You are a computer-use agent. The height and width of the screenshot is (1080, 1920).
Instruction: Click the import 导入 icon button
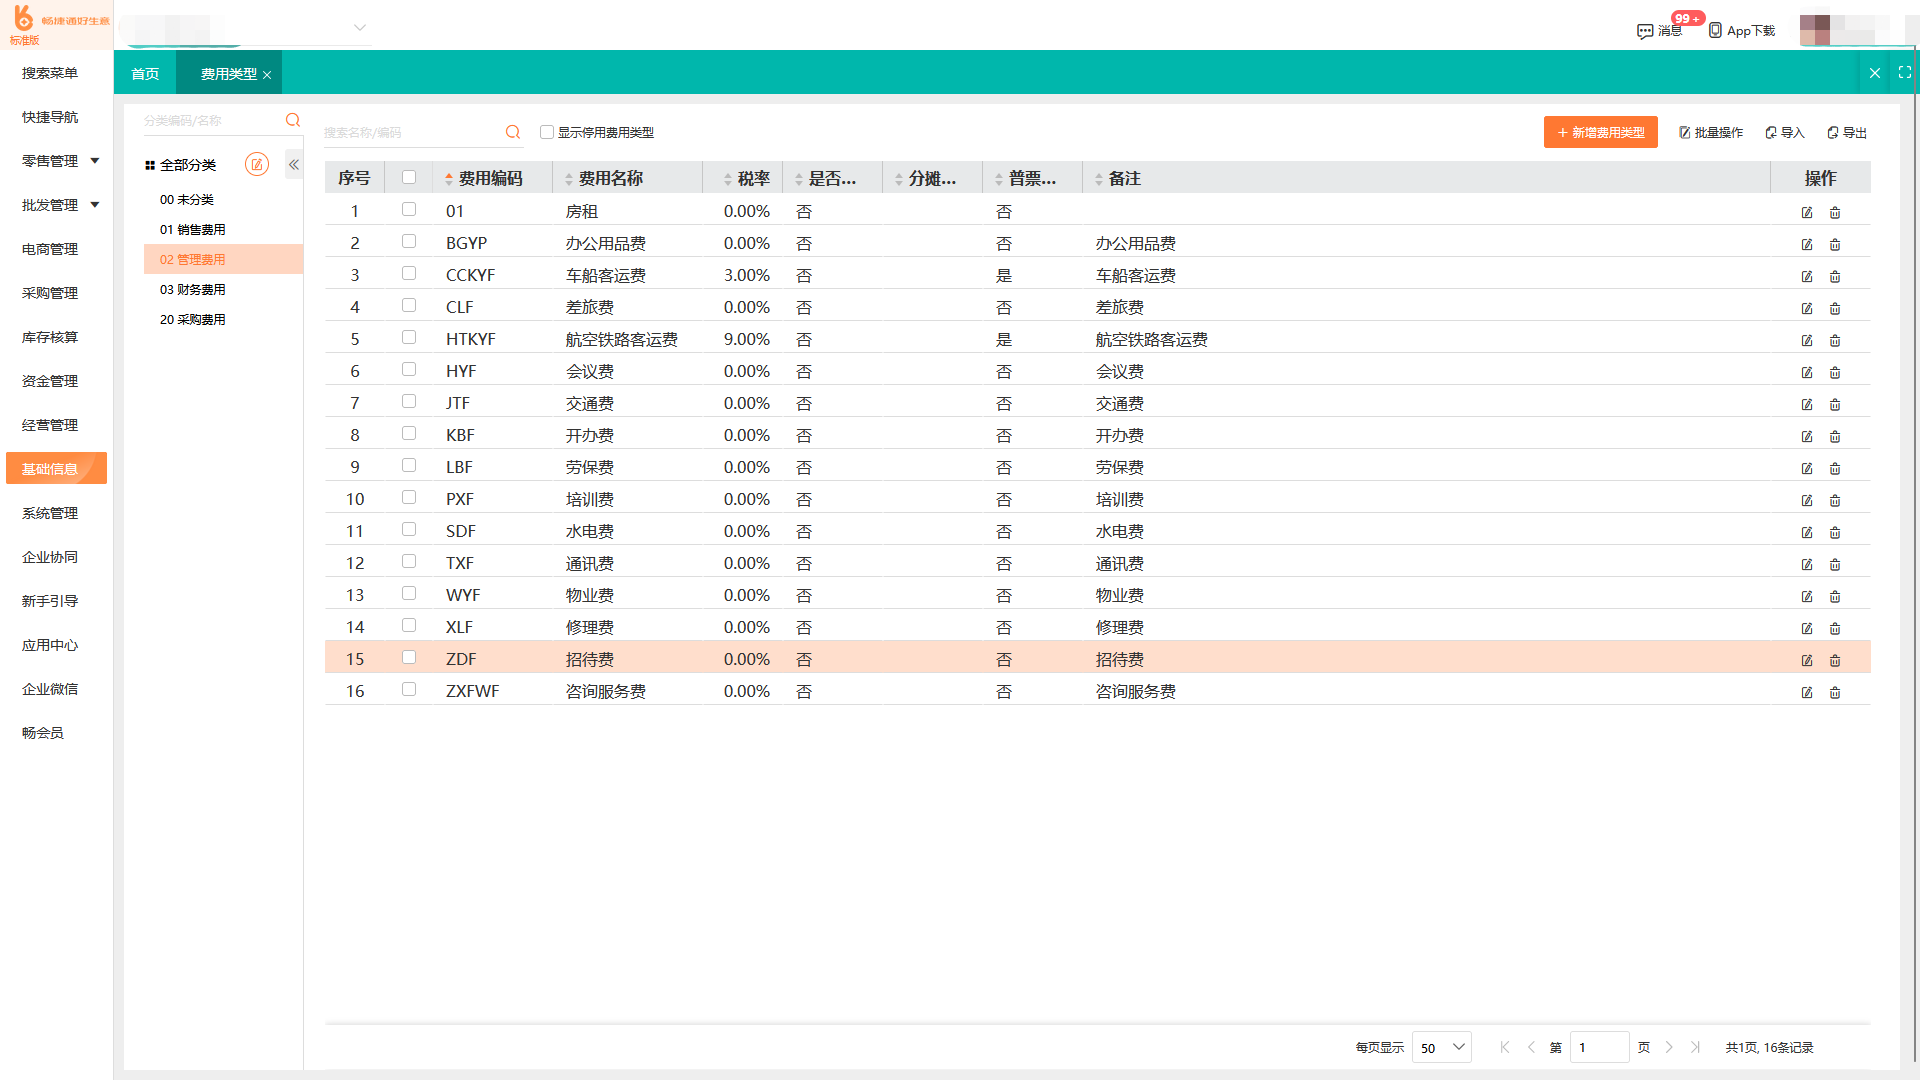(1788, 131)
